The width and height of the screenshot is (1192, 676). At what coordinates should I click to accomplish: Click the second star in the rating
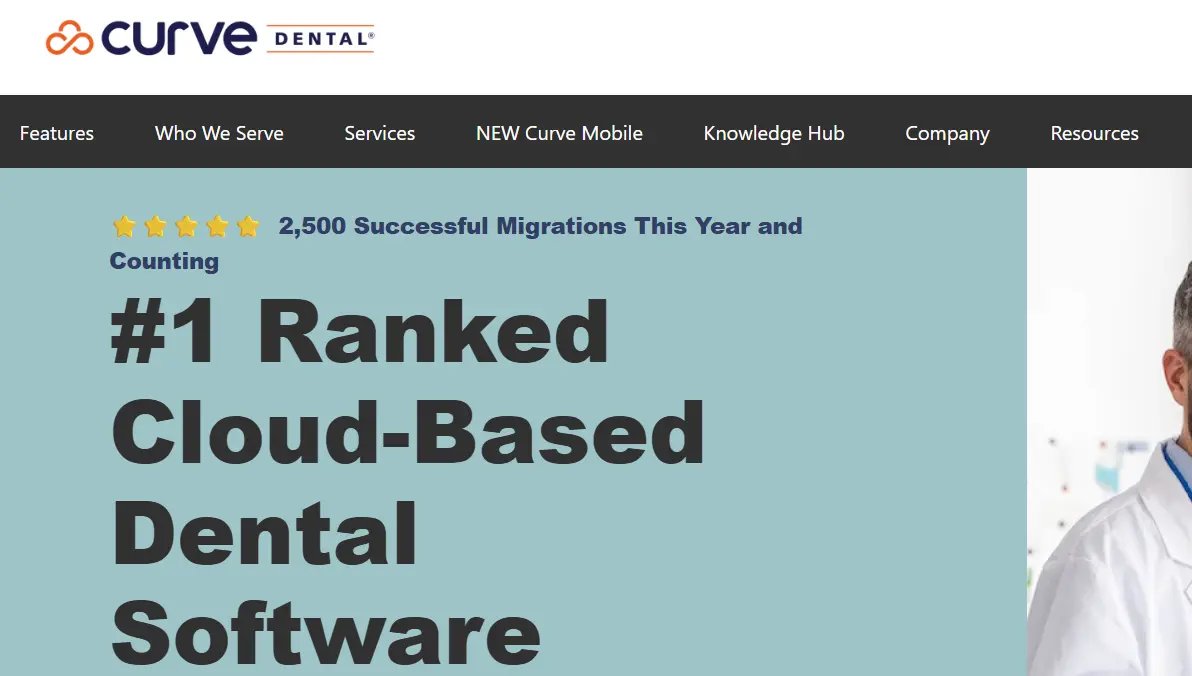[x=155, y=226]
